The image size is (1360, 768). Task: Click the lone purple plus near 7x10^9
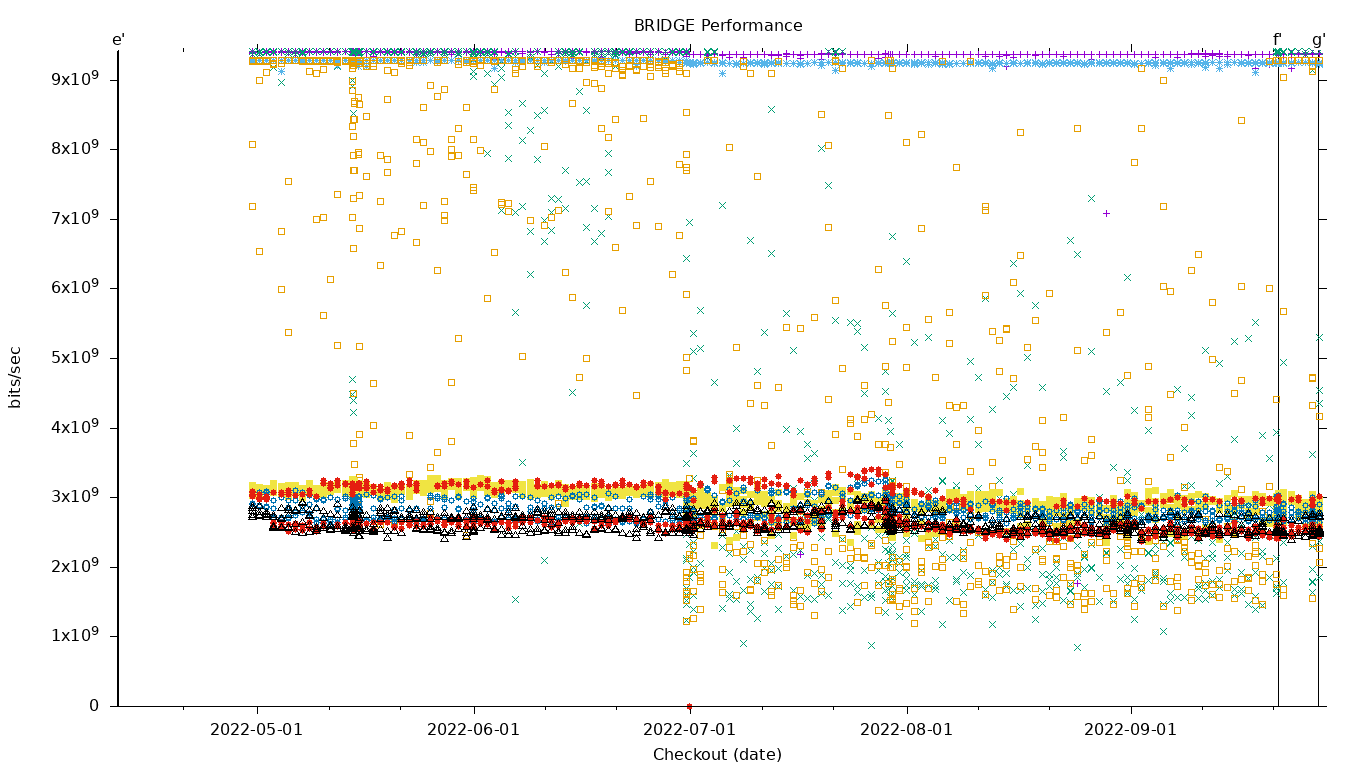coord(1106,213)
